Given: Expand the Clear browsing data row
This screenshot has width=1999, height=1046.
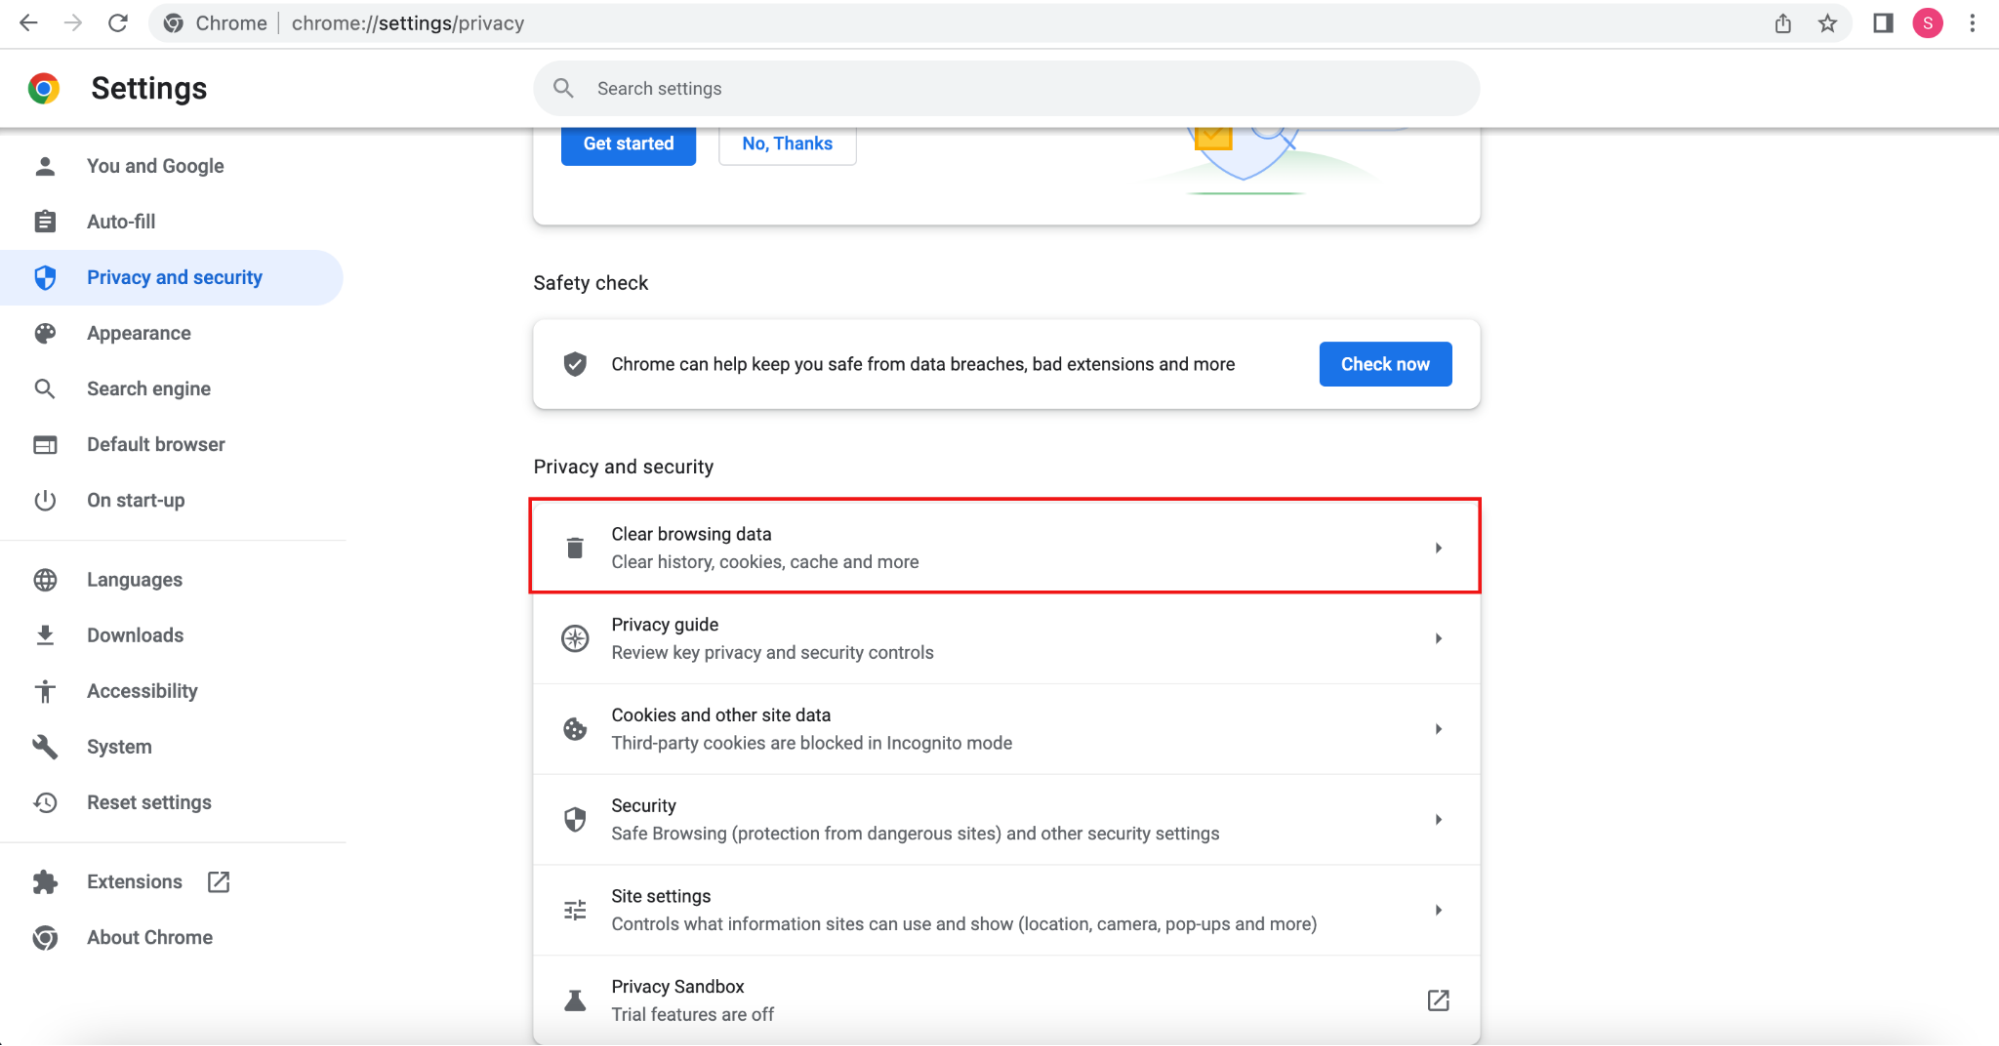Looking at the screenshot, I should pos(1438,548).
